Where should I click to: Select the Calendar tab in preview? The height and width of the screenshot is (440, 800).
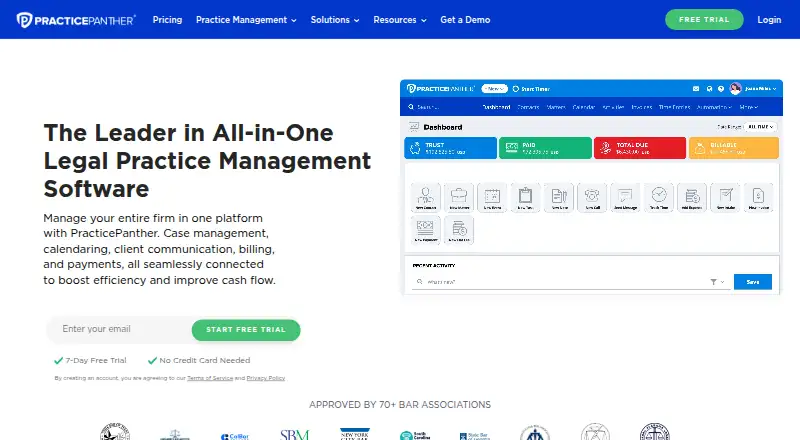[x=584, y=107]
